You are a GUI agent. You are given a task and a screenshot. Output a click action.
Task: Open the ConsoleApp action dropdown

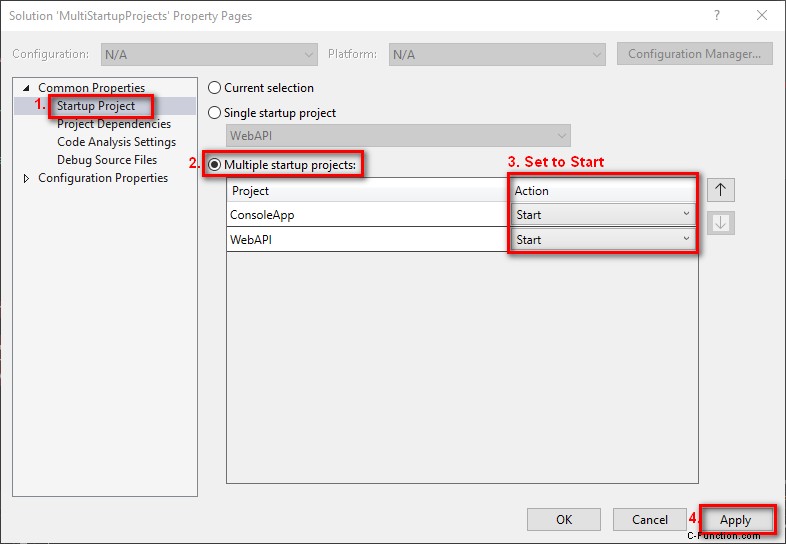602,214
